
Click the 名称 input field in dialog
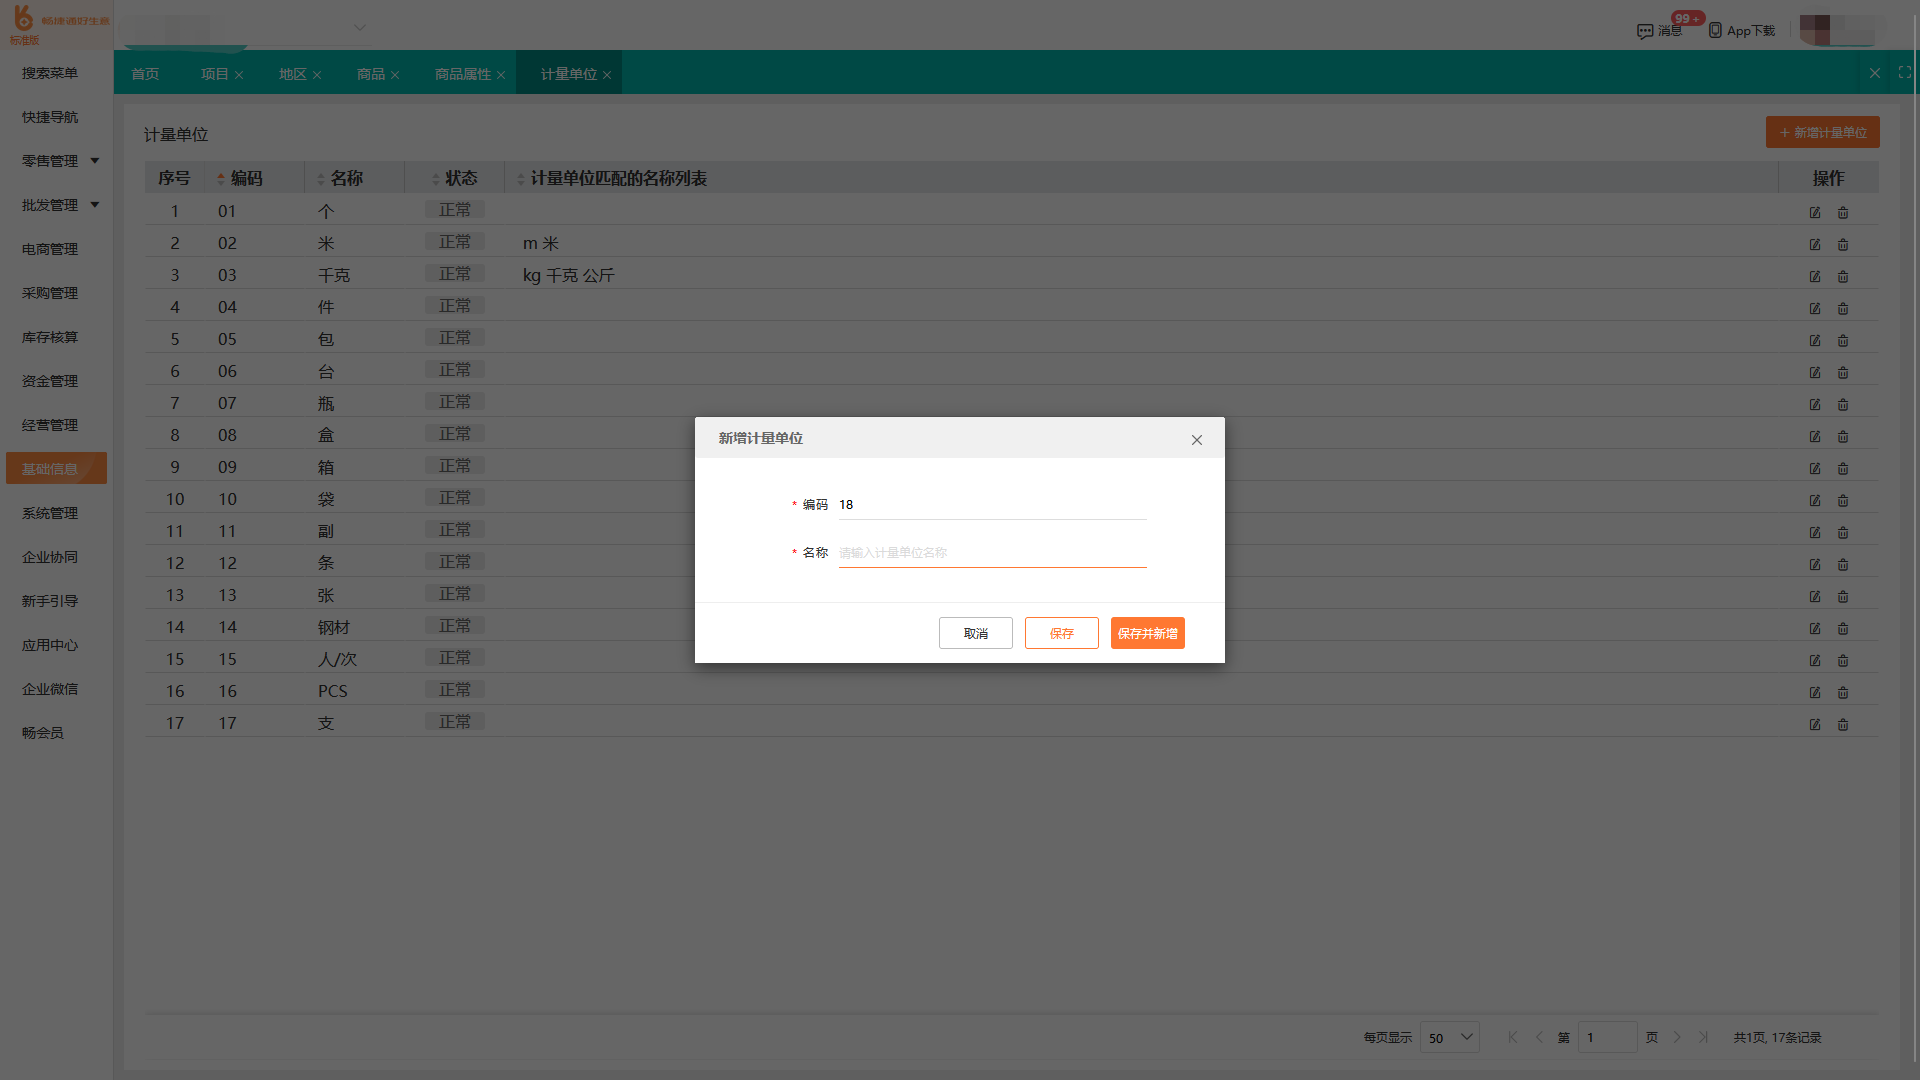[990, 553]
